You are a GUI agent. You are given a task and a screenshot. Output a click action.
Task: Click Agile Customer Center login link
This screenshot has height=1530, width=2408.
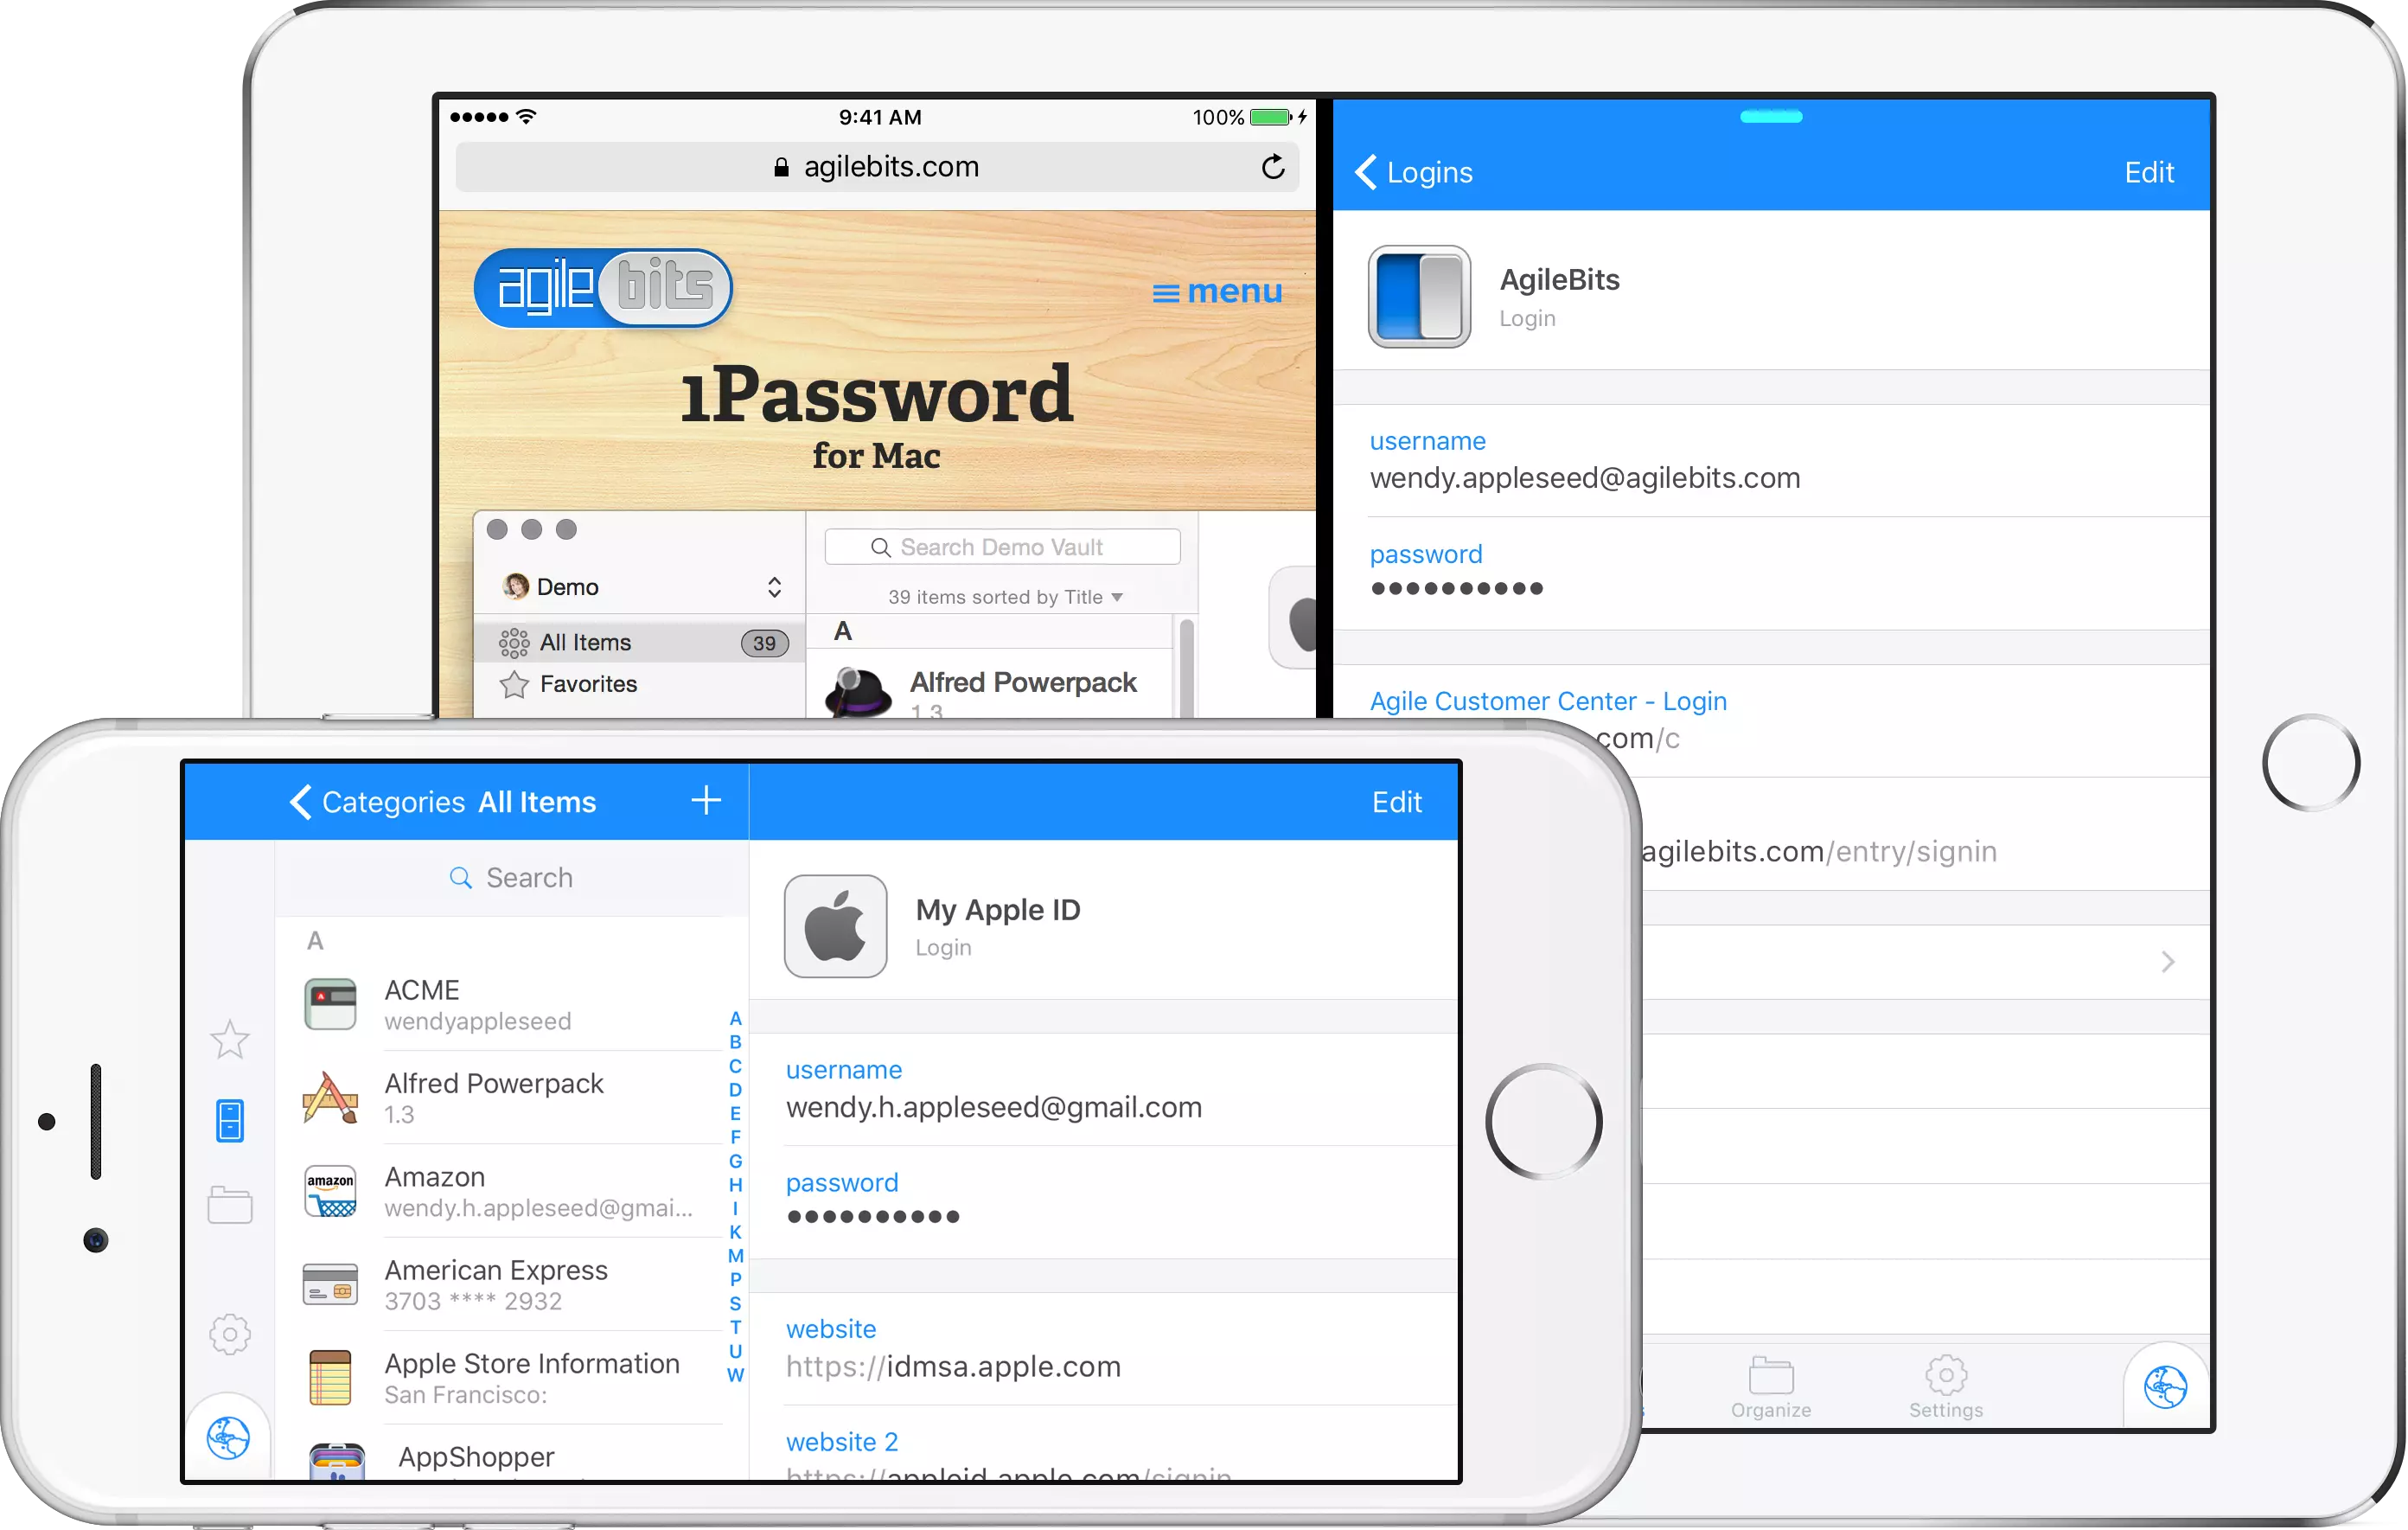coord(1549,697)
